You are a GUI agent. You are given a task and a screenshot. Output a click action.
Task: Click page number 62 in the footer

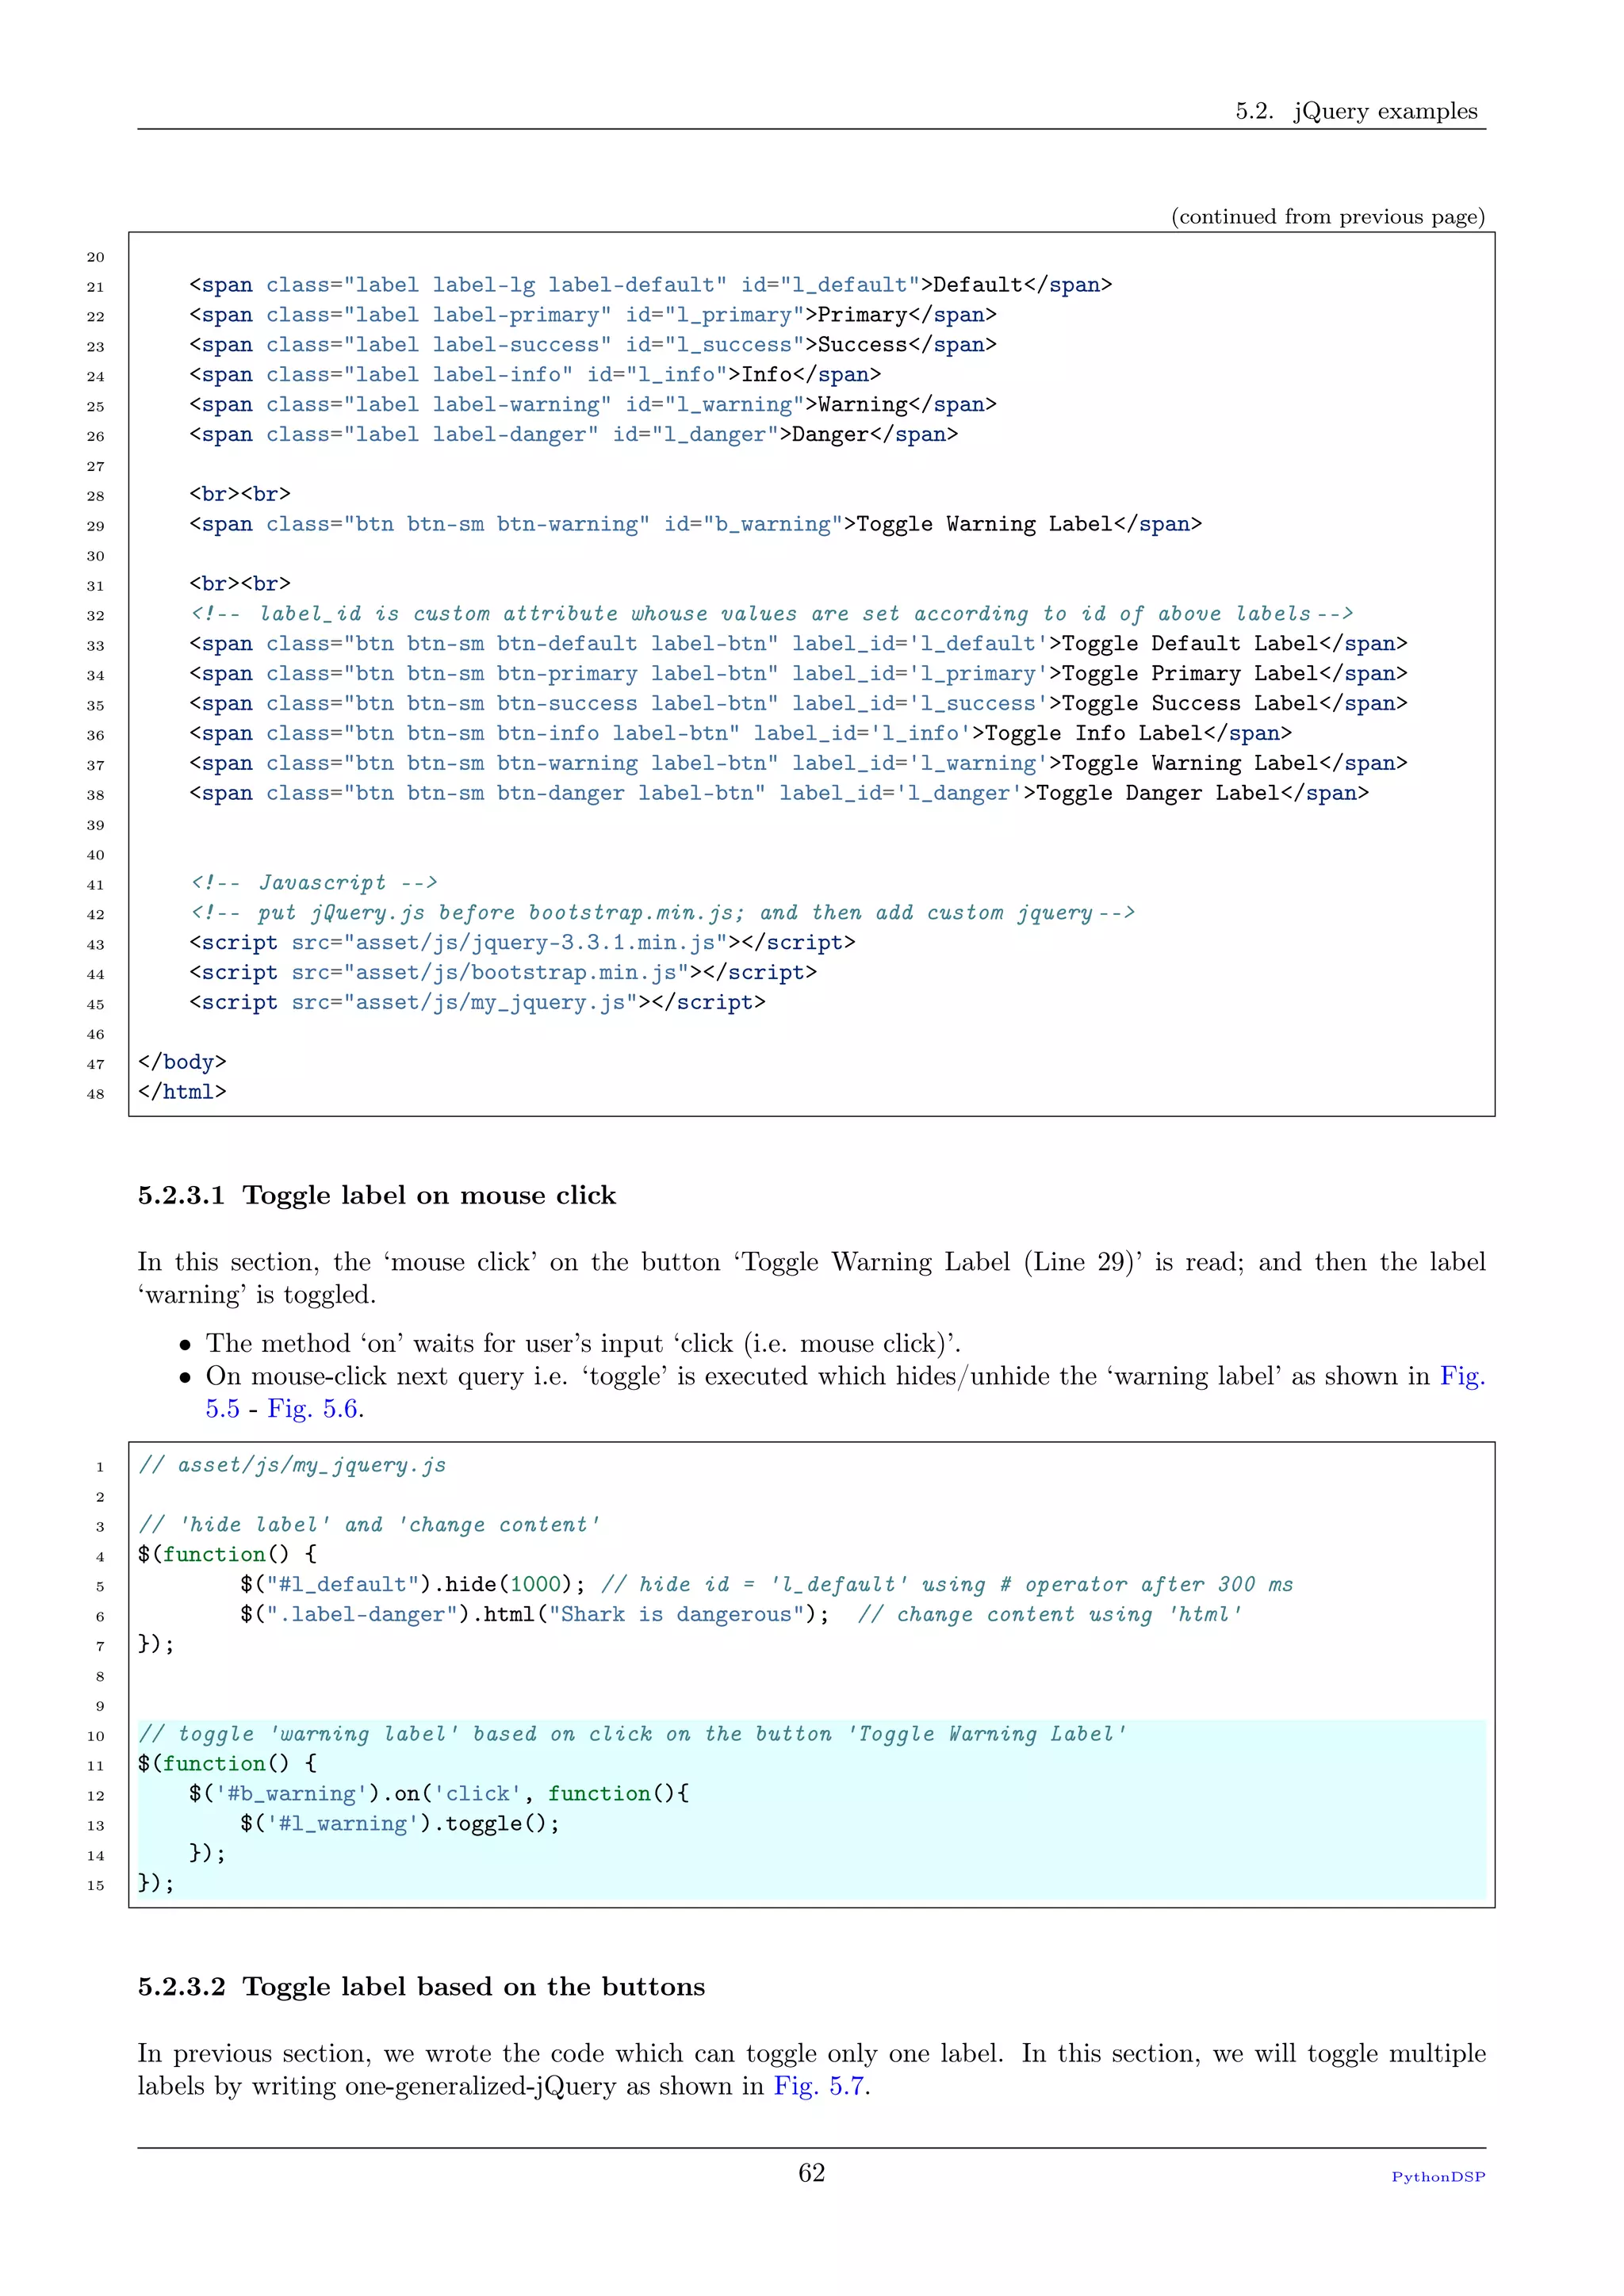coord(811,2173)
